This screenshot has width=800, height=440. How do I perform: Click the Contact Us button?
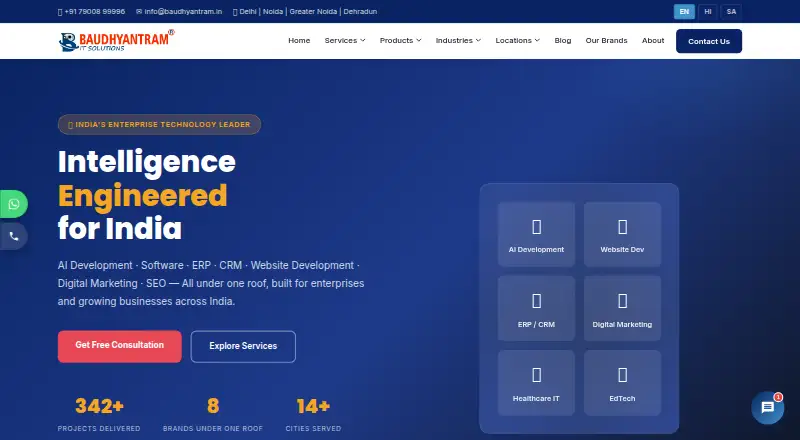(709, 41)
